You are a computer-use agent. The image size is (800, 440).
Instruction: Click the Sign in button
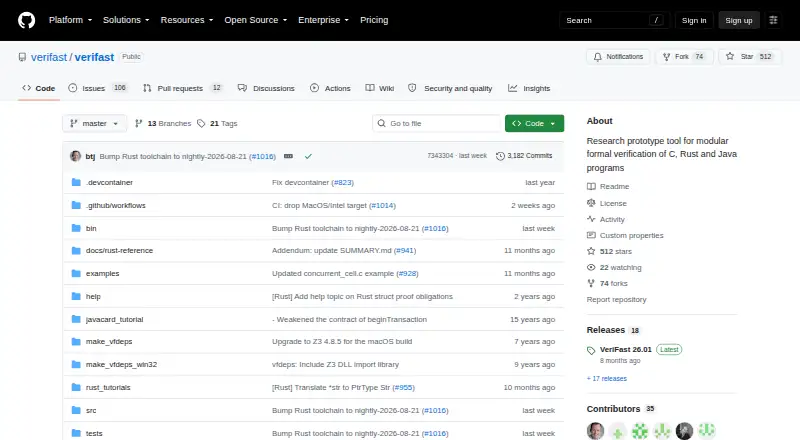click(694, 20)
